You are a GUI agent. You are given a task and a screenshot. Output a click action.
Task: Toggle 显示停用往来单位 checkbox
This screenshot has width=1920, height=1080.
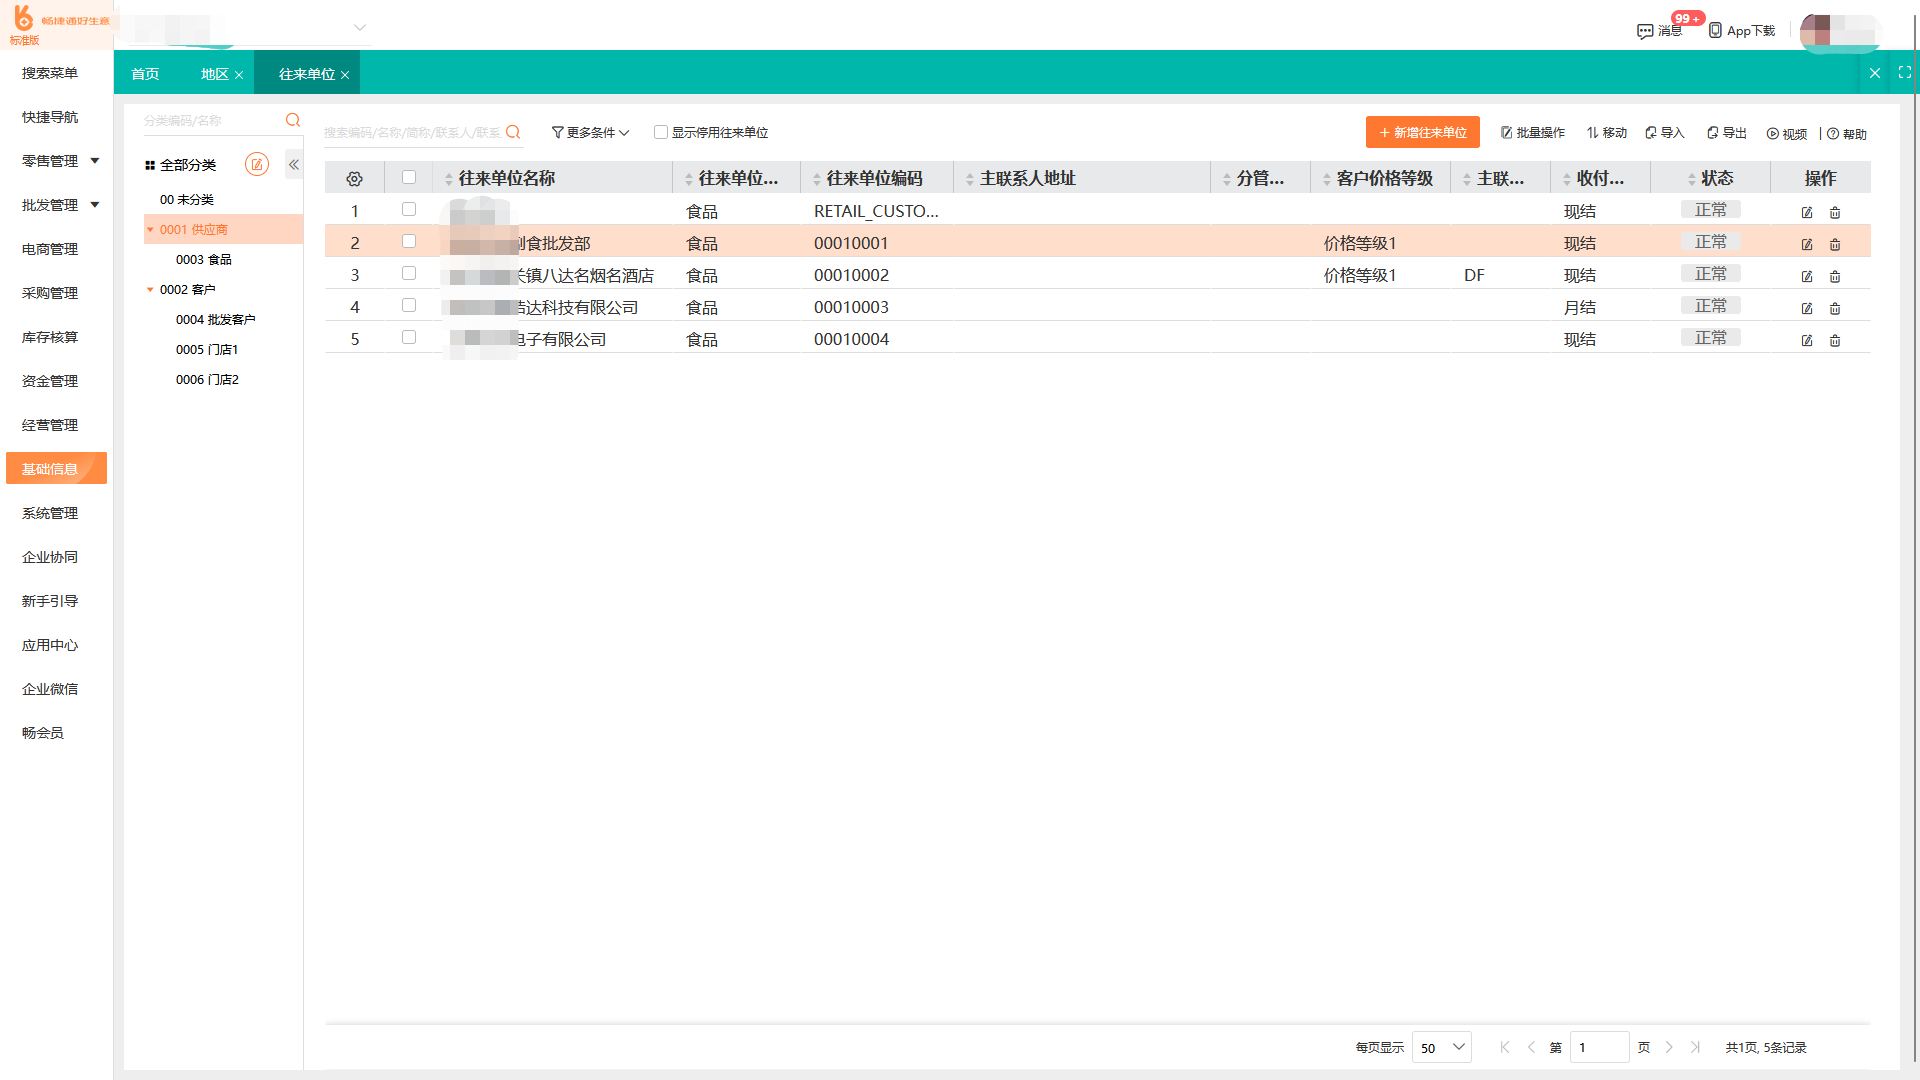pyautogui.click(x=661, y=132)
